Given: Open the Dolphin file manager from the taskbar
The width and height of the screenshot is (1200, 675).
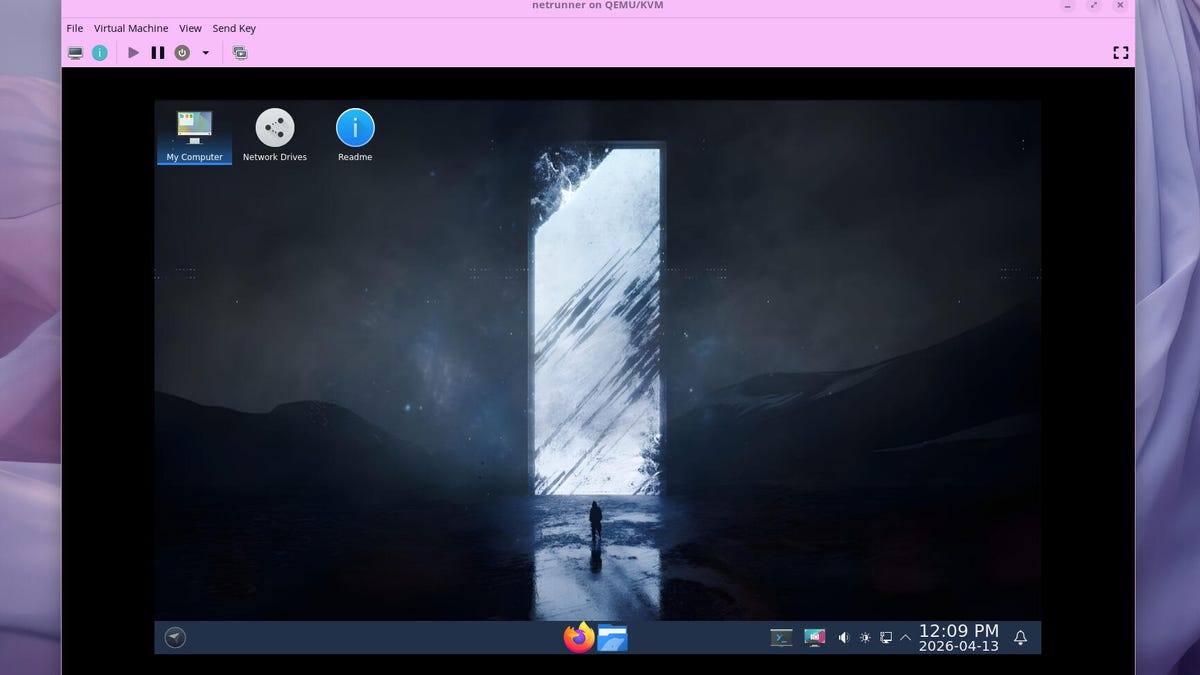Looking at the screenshot, I should [612, 637].
